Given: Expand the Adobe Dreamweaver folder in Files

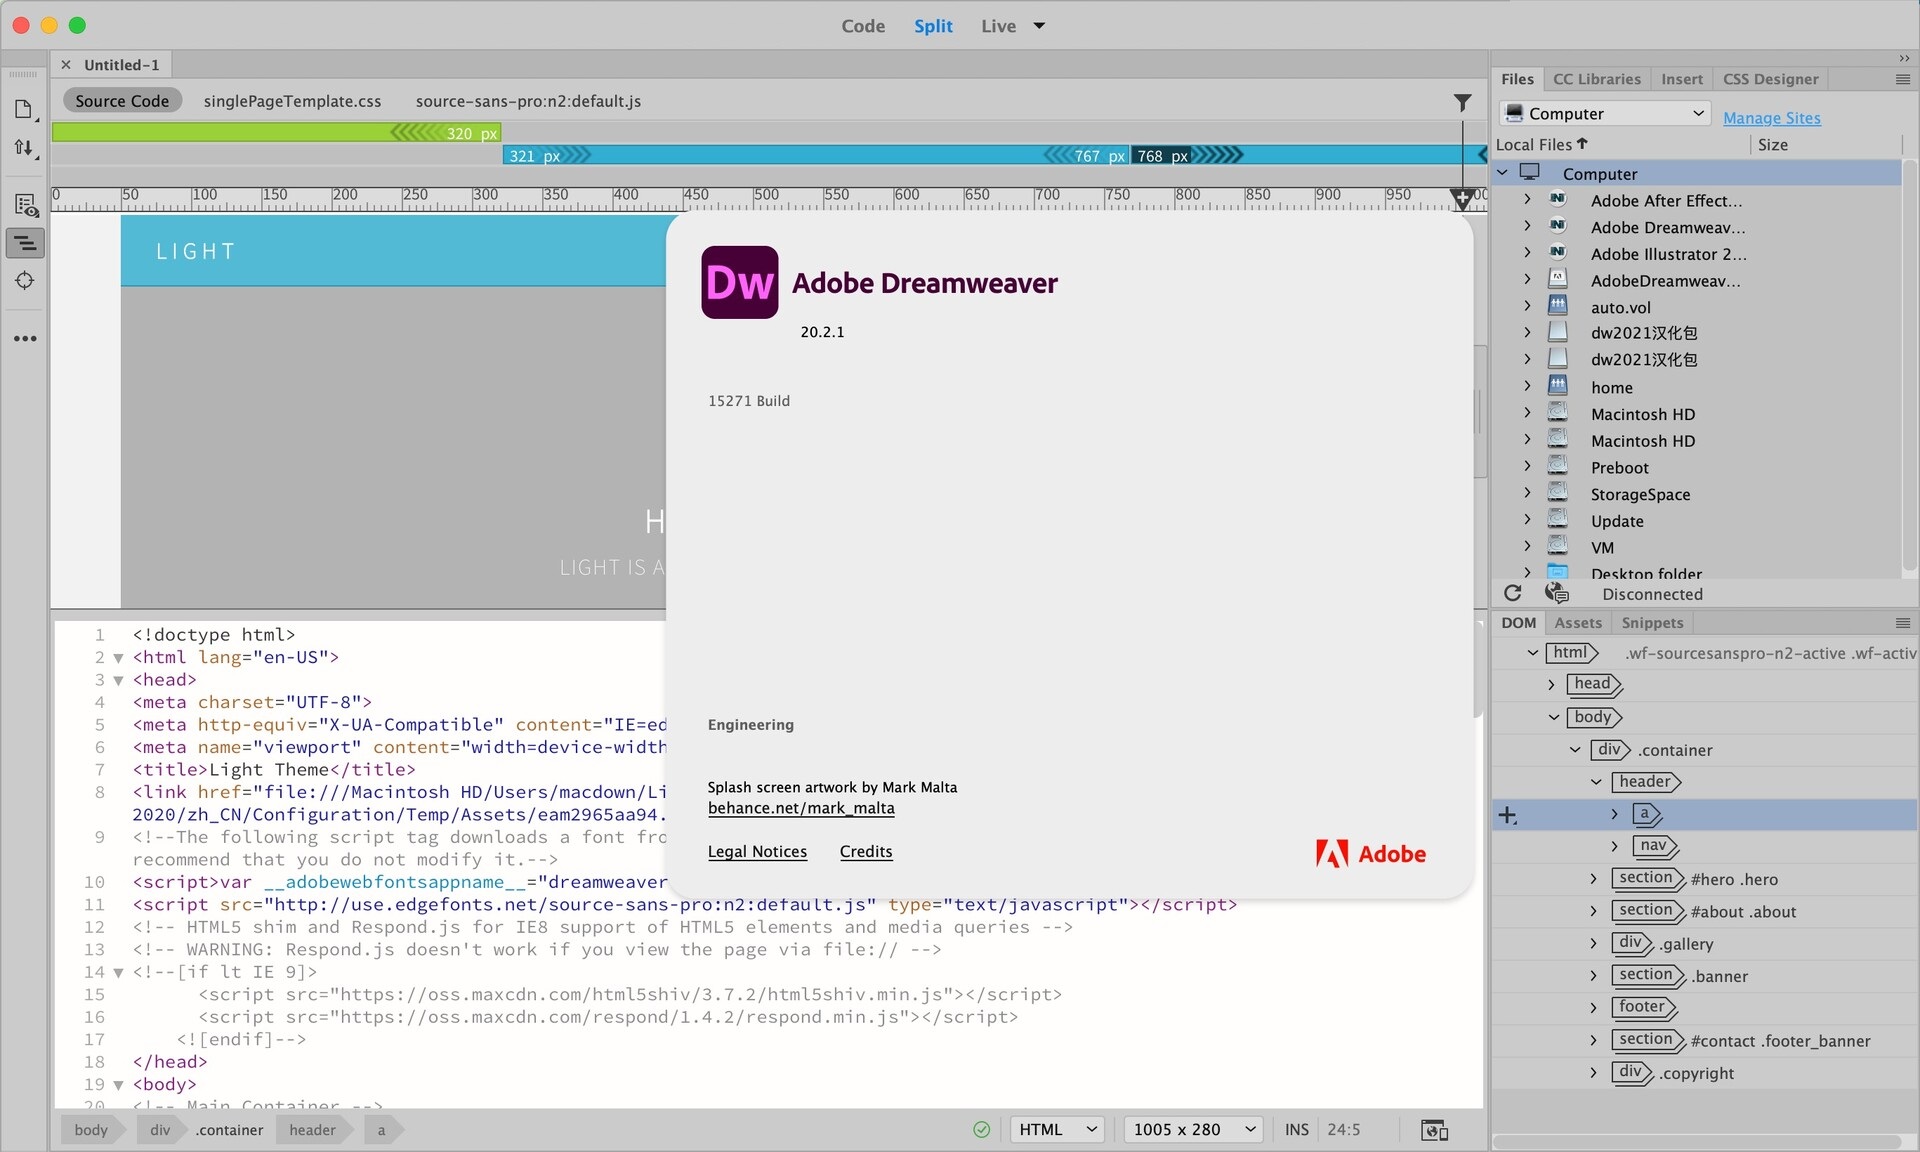Looking at the screenshot, I should [x=1527, y=227].
